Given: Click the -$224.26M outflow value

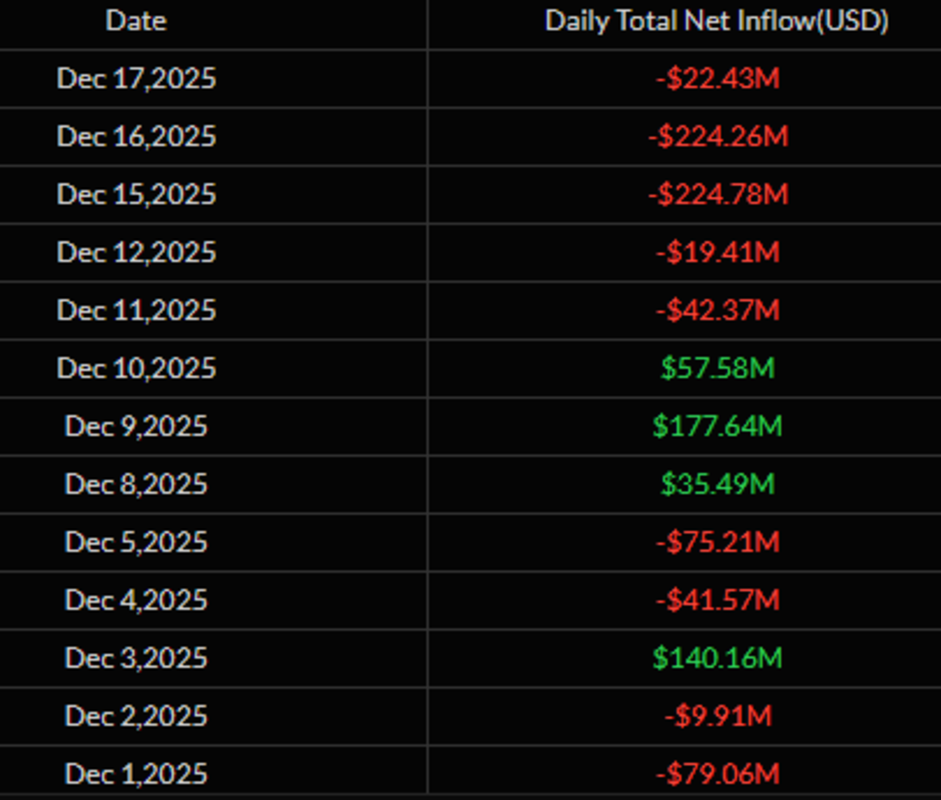Looking at the screenshot, I should 717,136.
